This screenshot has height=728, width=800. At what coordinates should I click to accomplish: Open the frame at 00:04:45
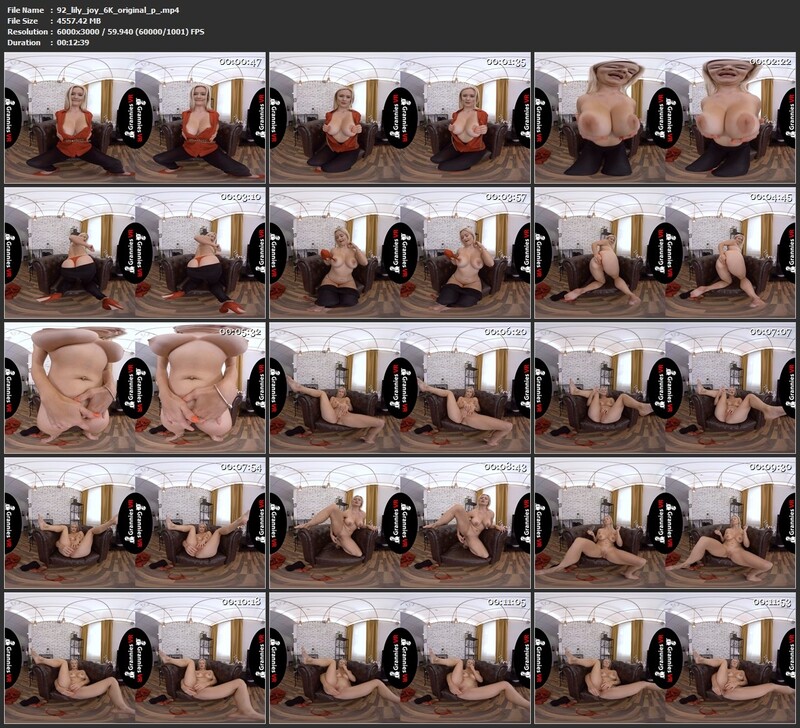[664, 252]
